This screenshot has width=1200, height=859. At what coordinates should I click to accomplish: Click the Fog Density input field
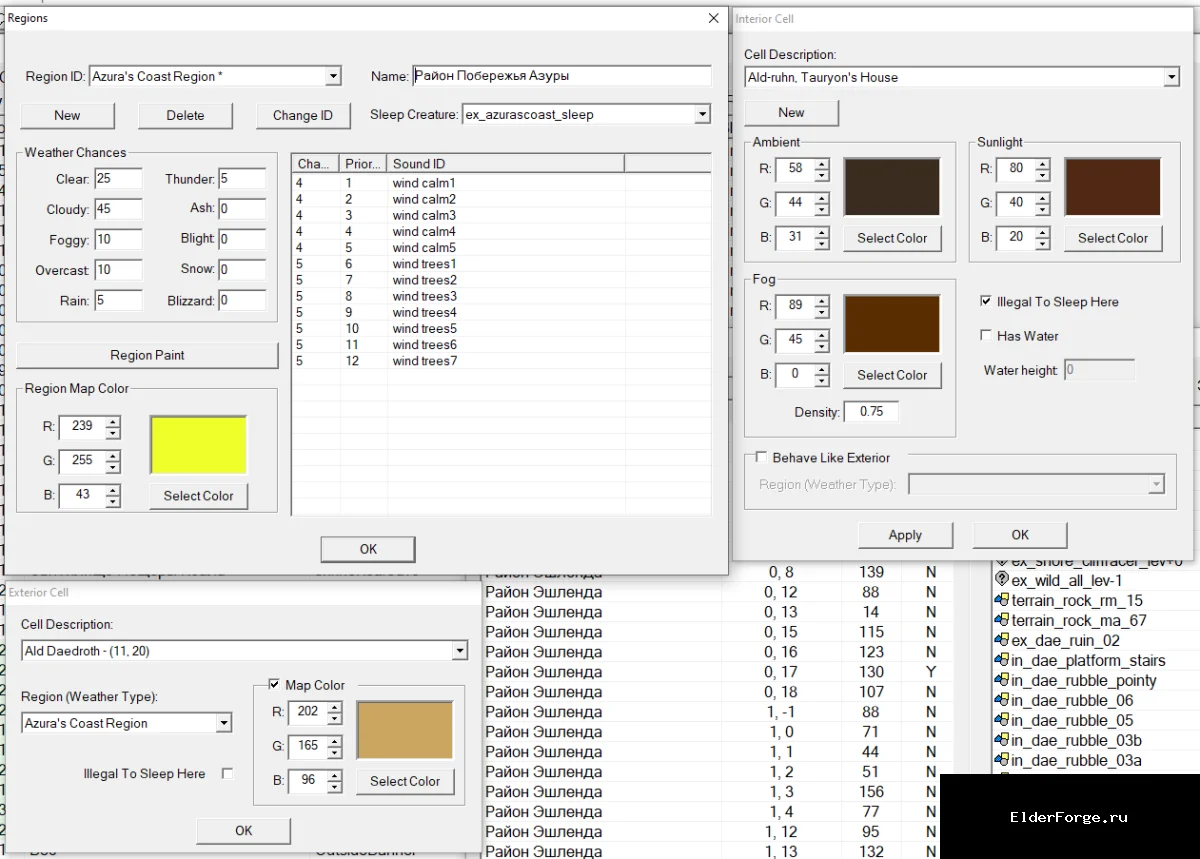click(871, 411)
